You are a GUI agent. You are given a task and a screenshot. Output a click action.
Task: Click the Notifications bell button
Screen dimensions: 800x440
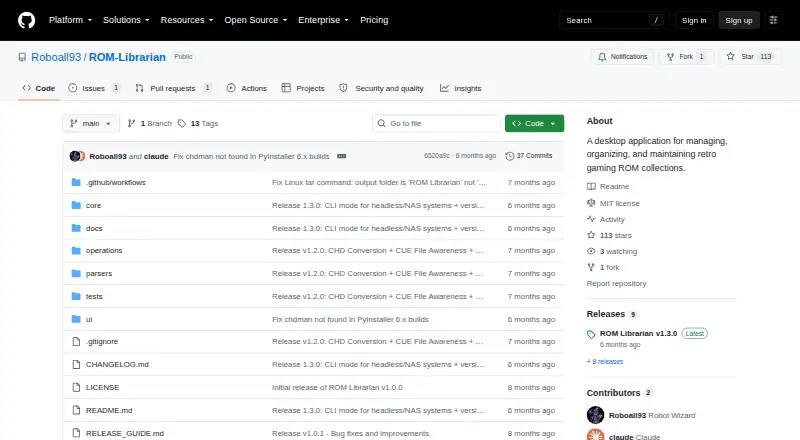click(622, 57)
